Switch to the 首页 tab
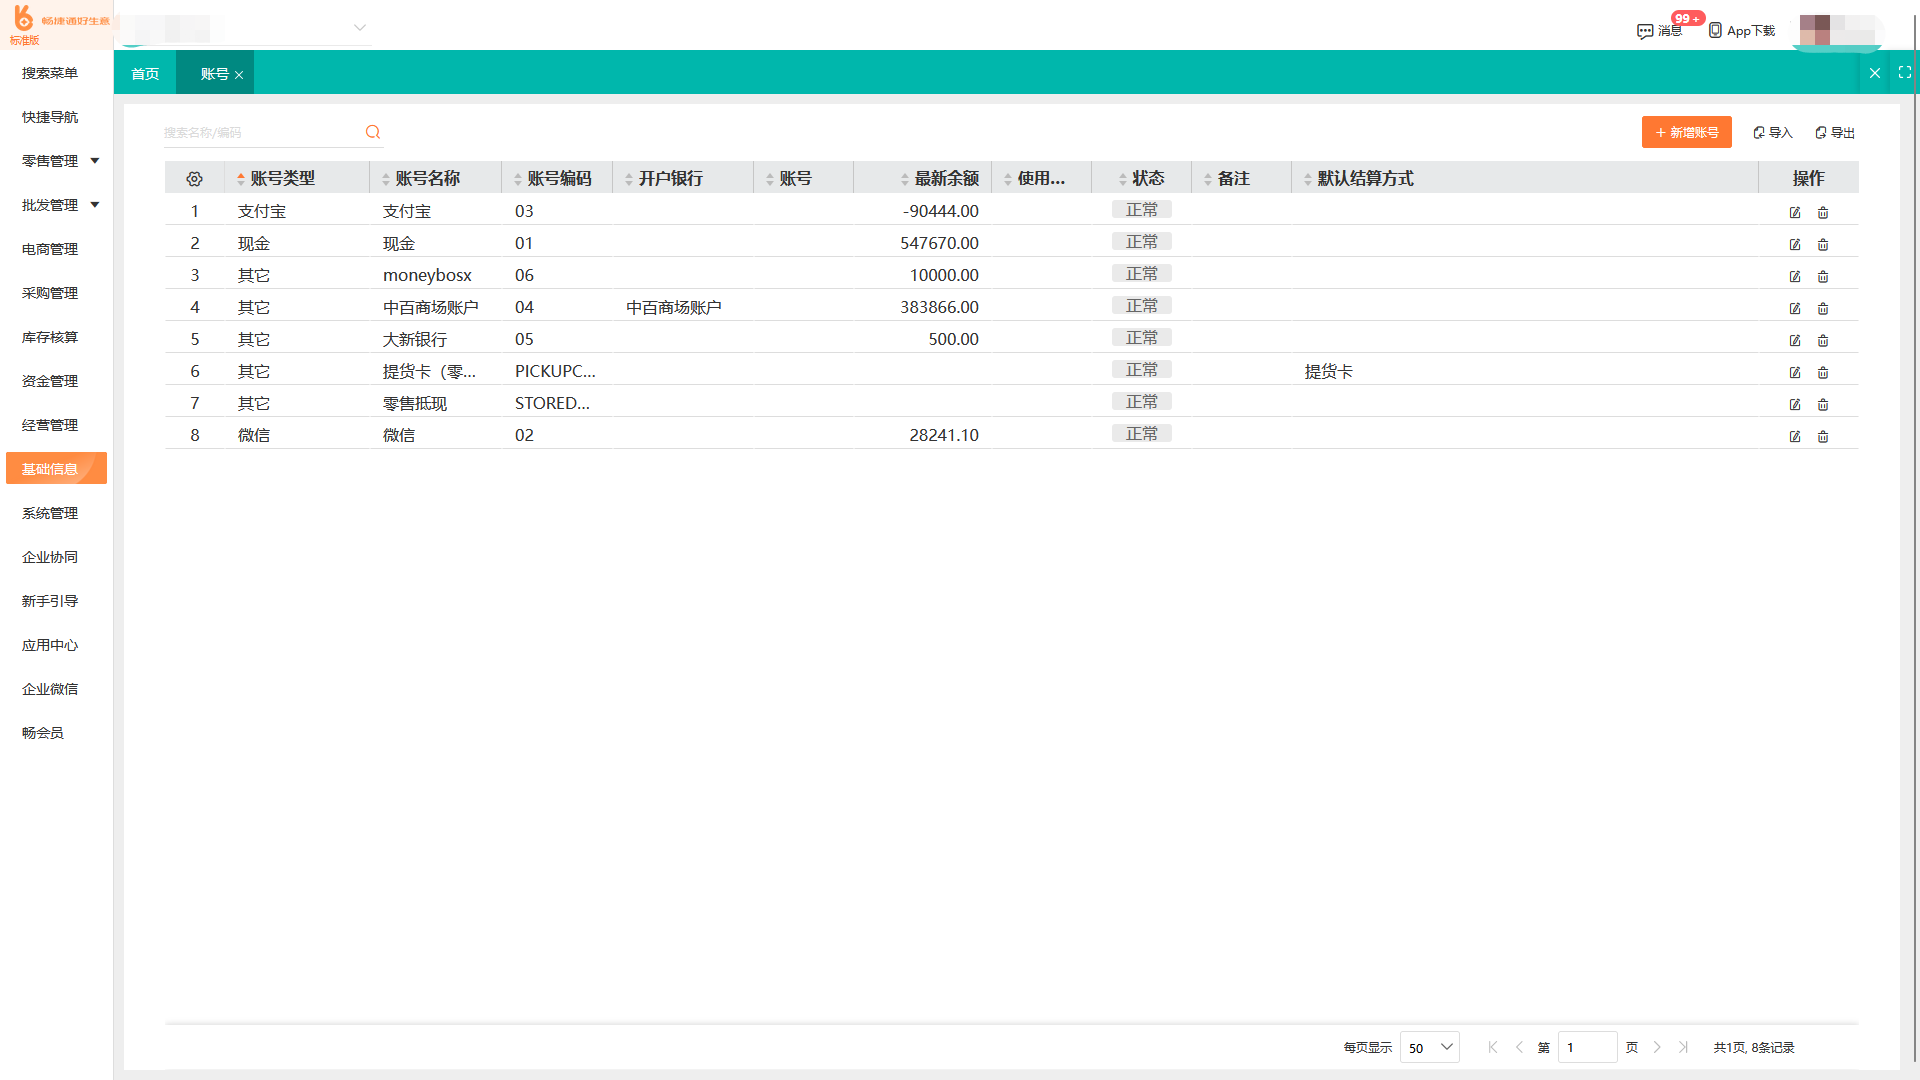 (x=146, y=73)
